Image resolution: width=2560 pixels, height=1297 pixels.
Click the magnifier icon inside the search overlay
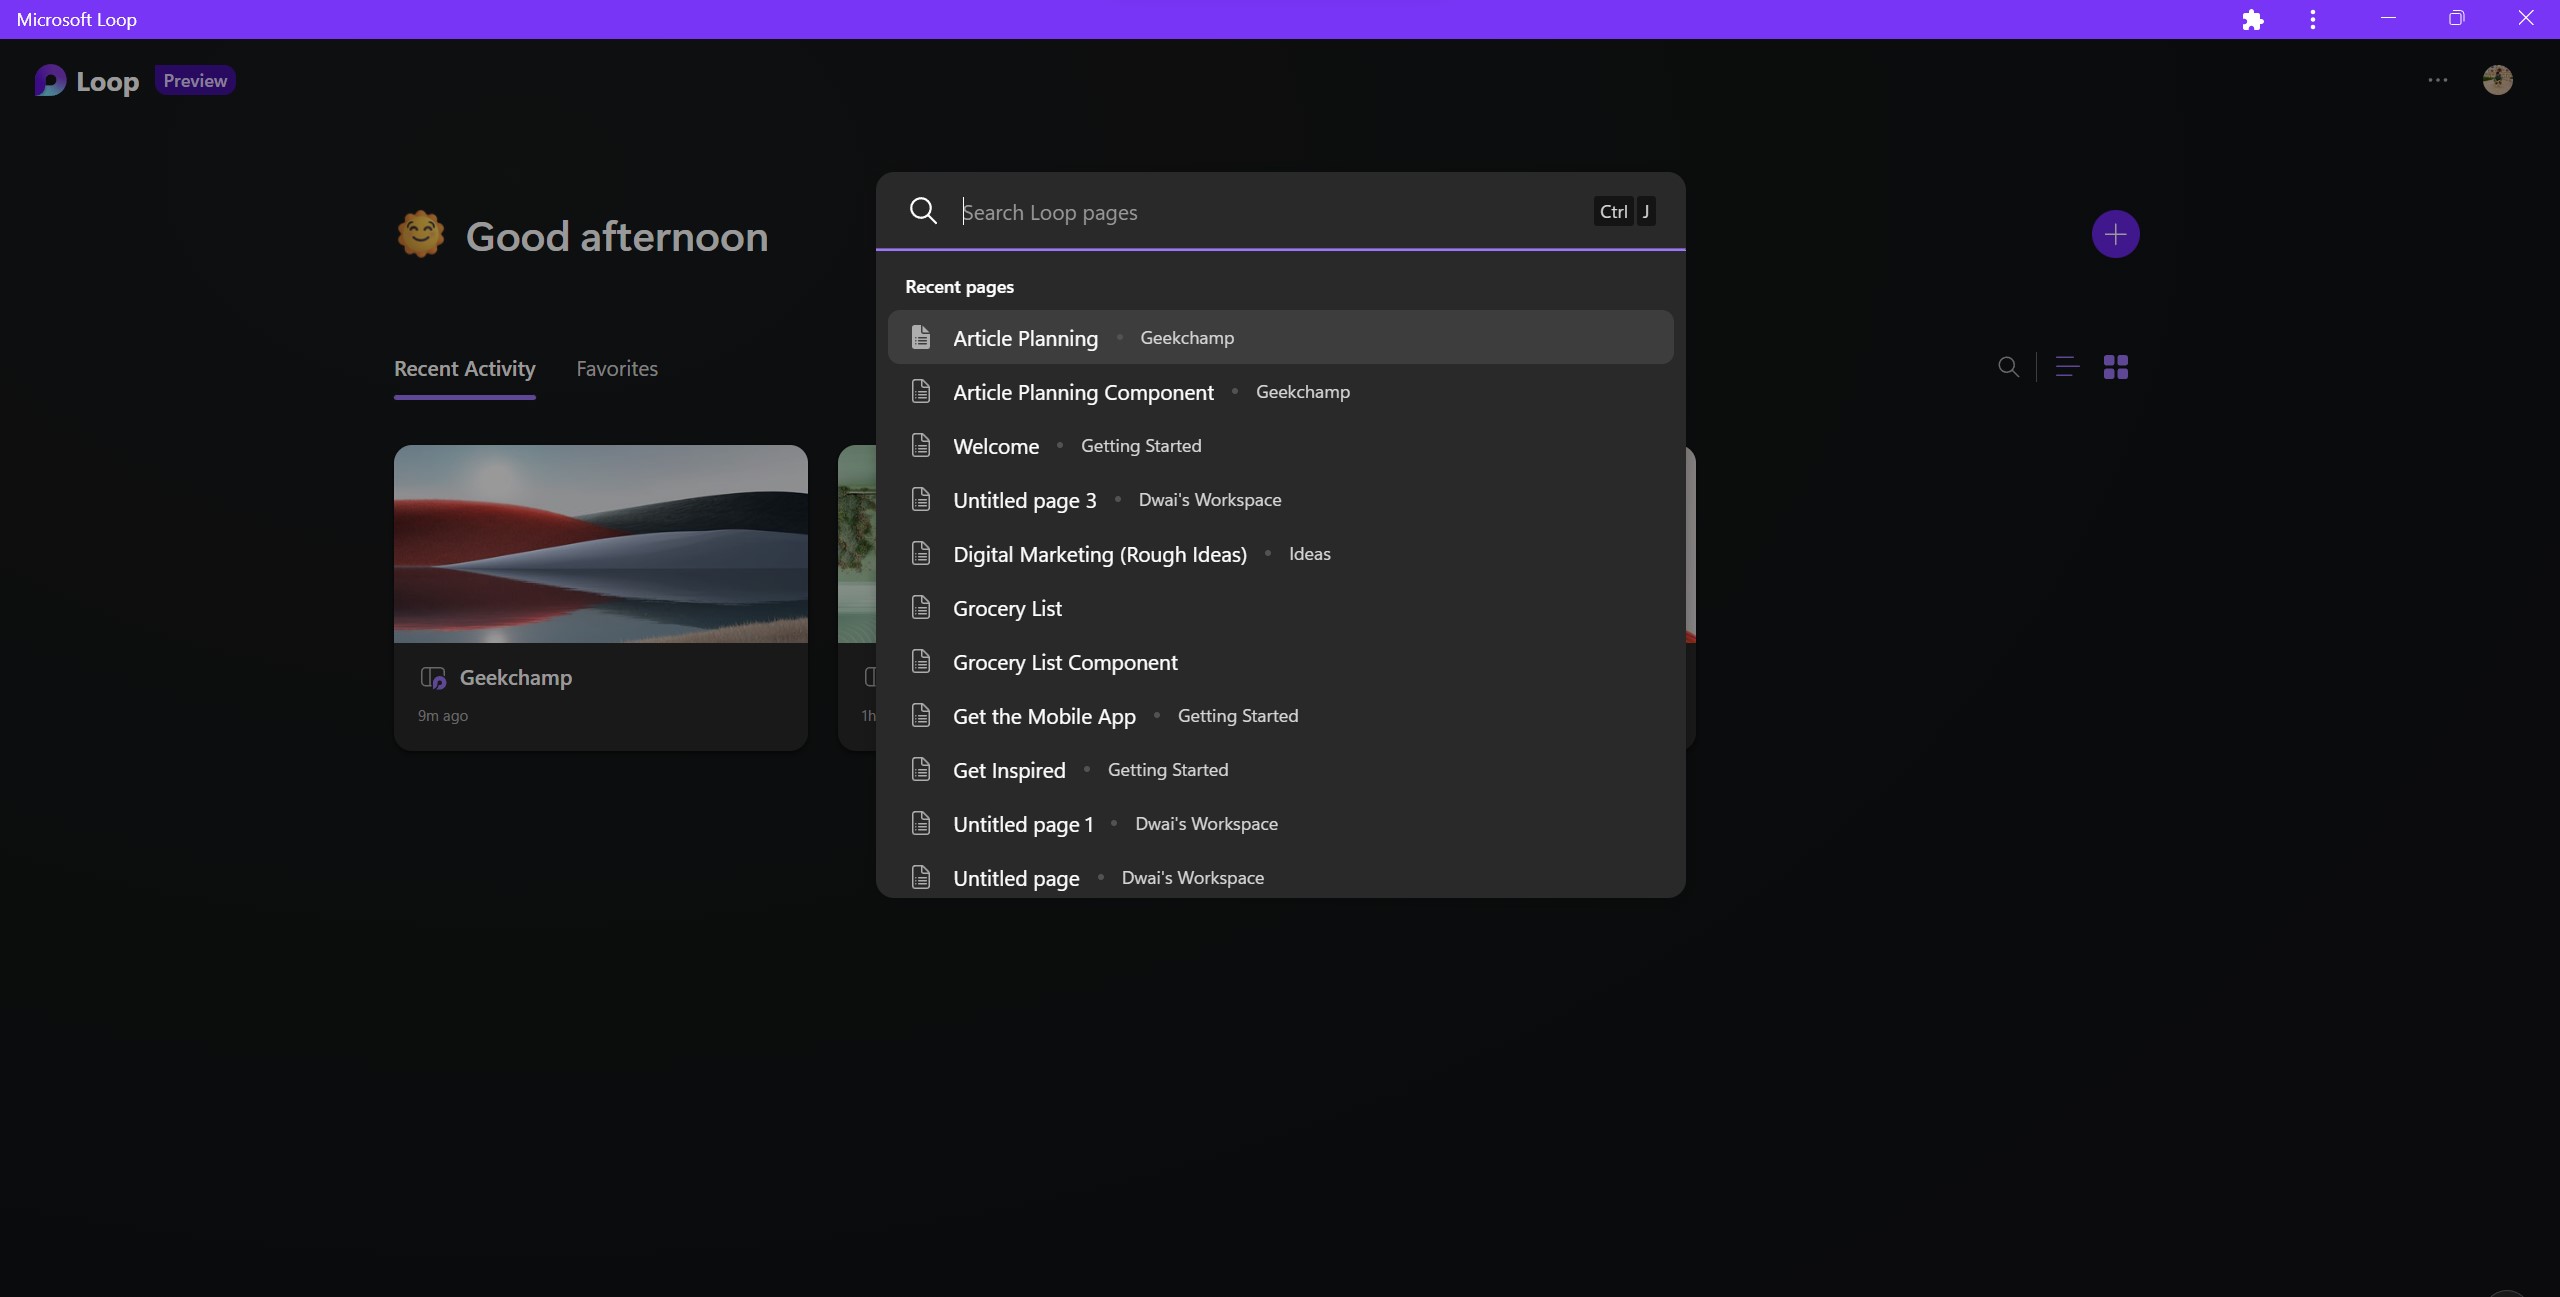[x=922, y=211]
